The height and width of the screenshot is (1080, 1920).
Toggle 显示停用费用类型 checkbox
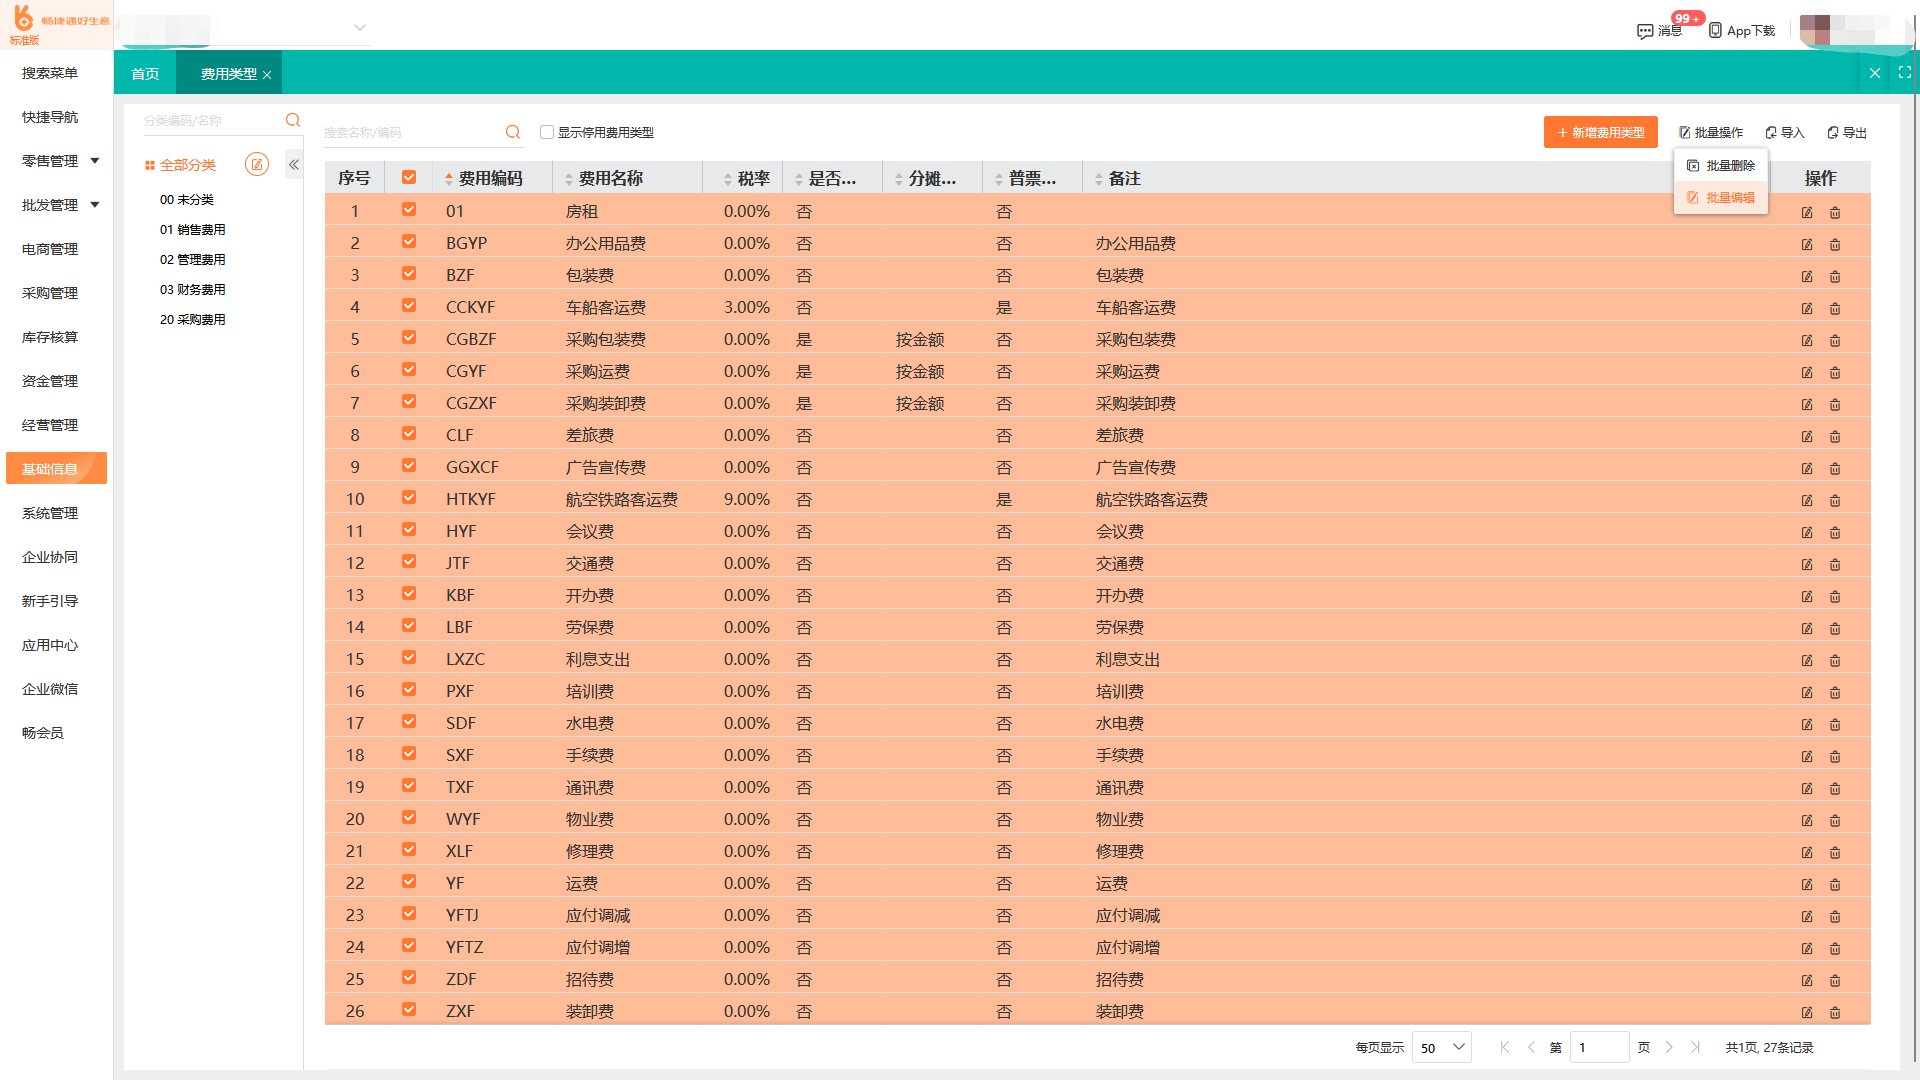[x=546, y=131]
